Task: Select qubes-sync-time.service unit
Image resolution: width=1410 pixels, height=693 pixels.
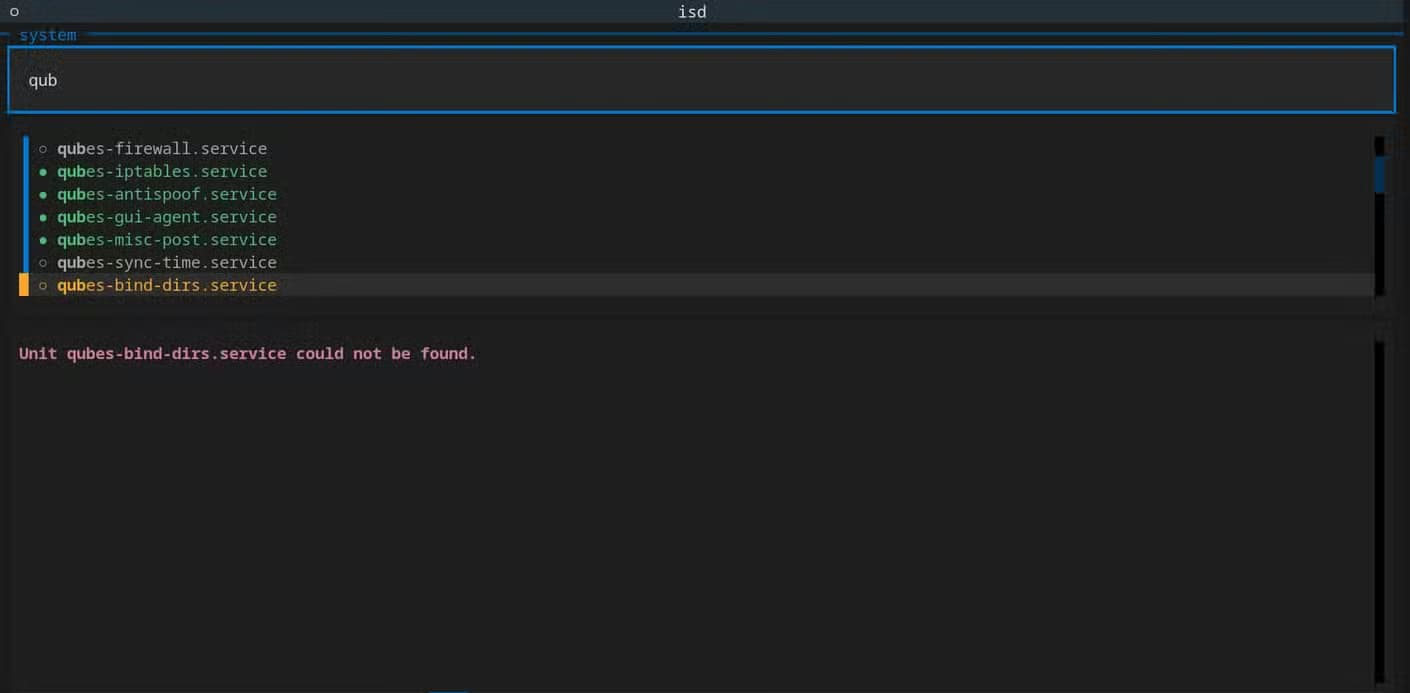Action: point(167,263)
